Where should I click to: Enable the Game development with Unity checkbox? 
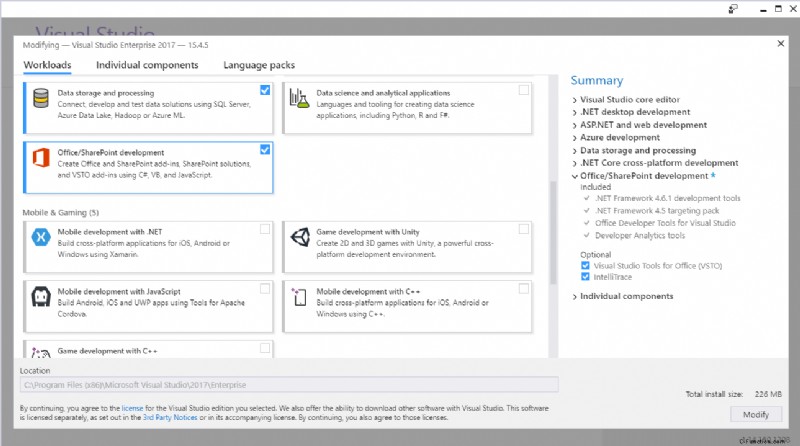tap(523, 229)
